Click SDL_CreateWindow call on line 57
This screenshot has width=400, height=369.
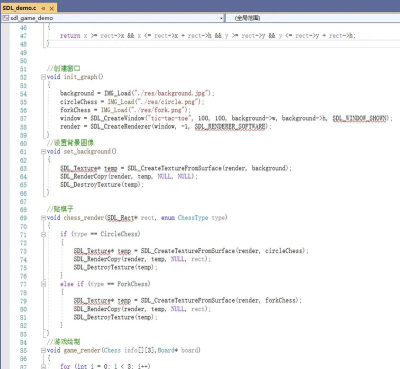point(117,118)
